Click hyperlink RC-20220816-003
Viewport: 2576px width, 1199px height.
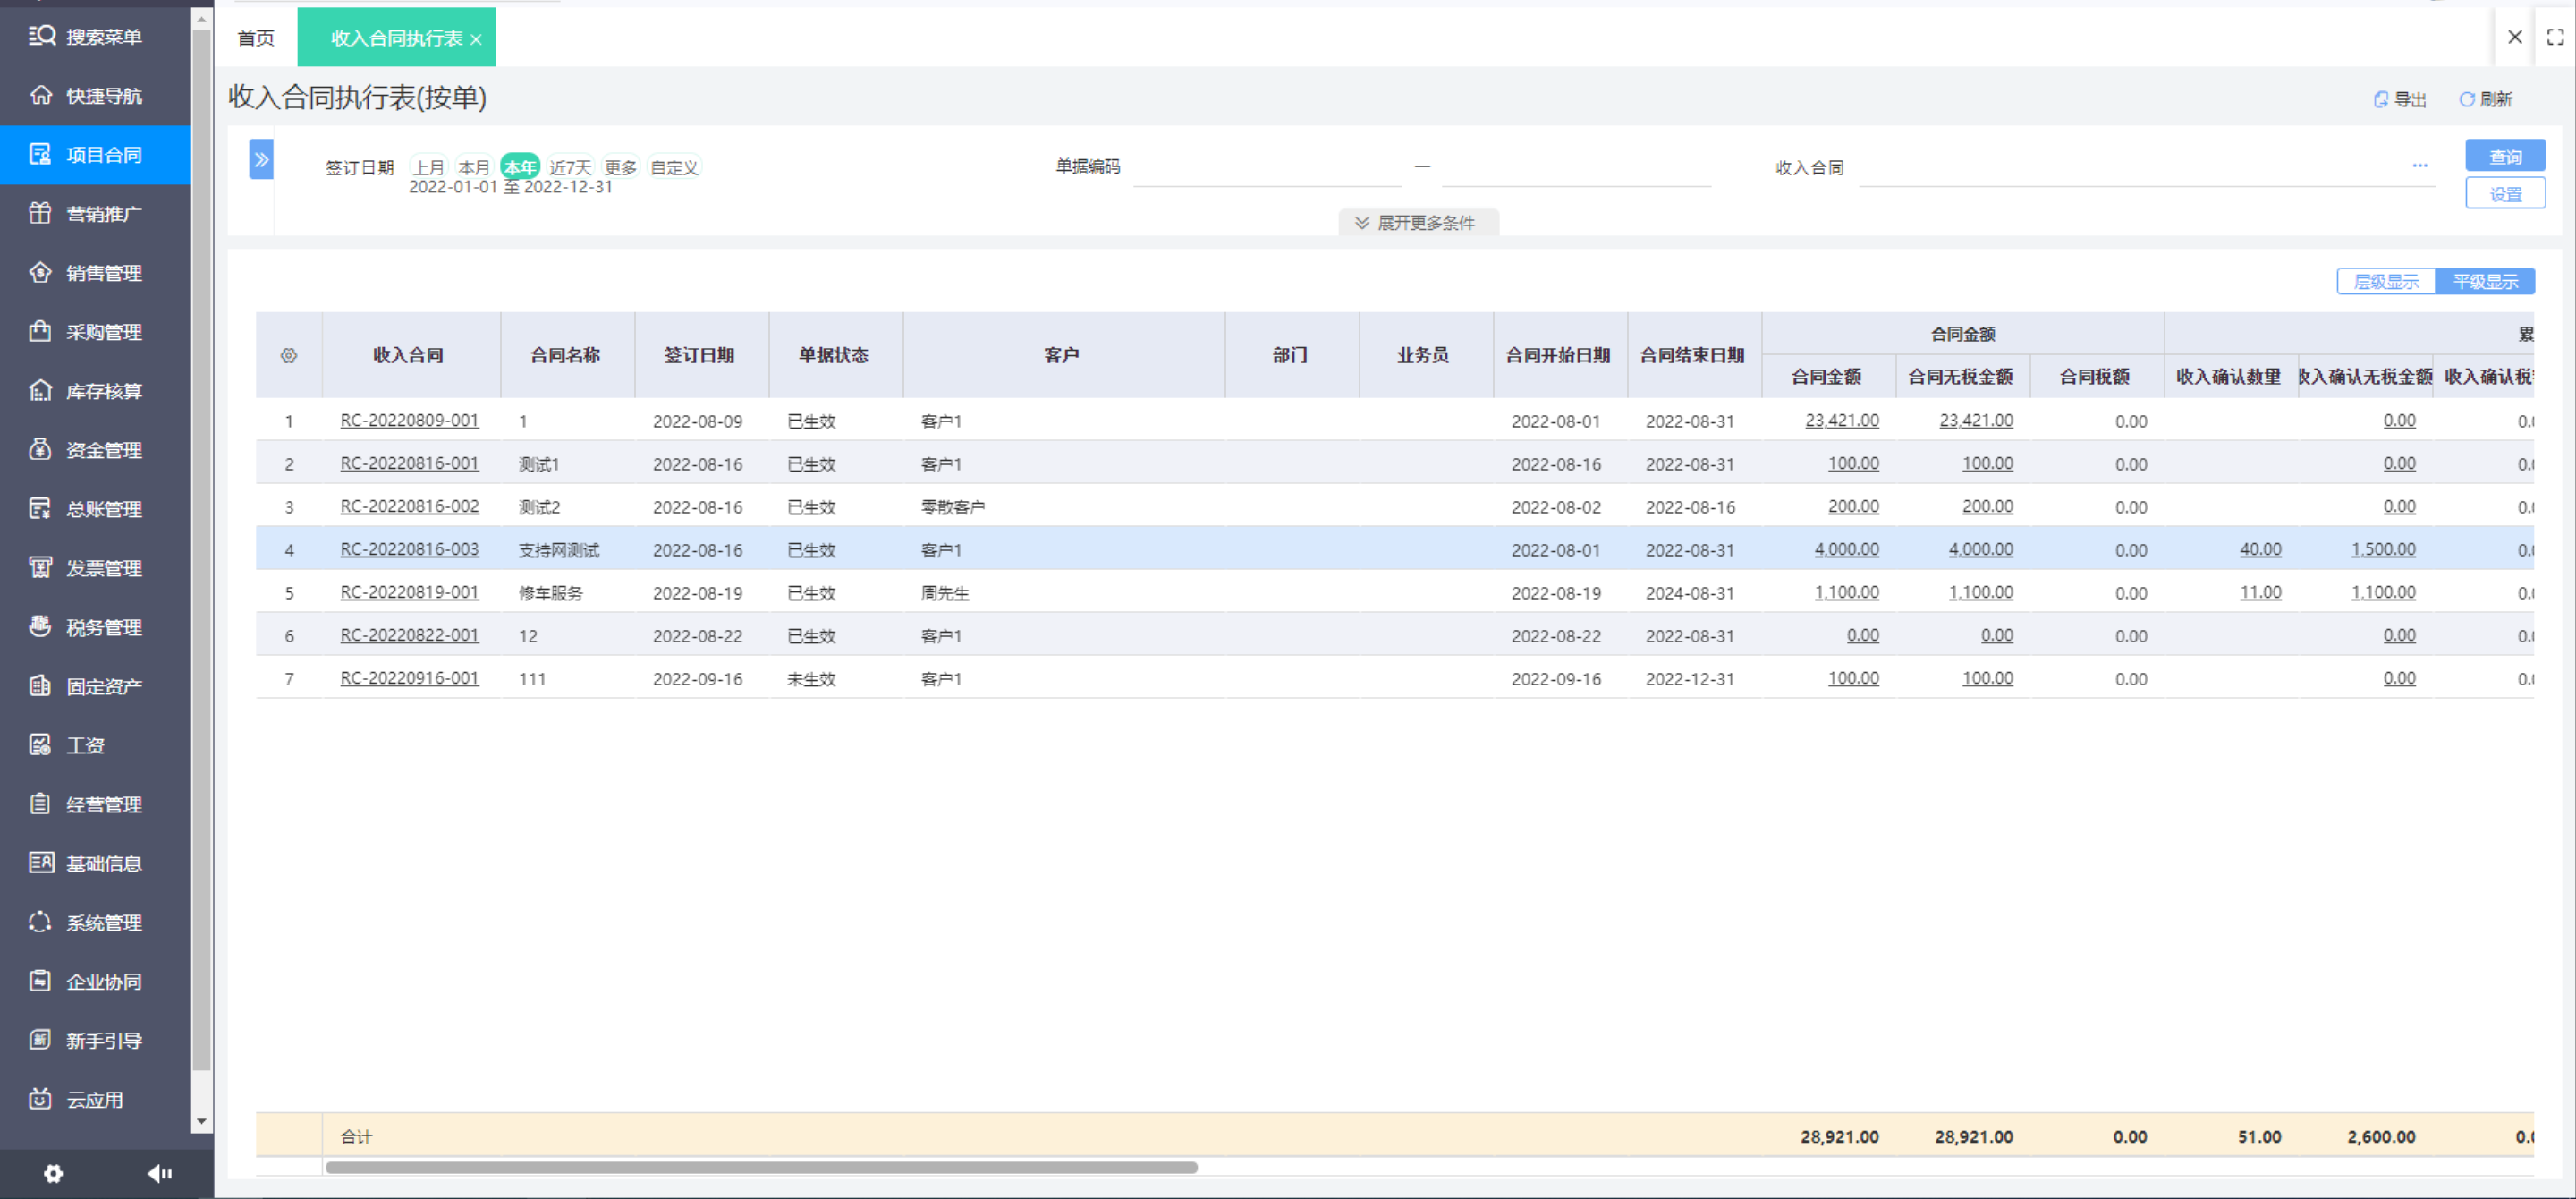pos(409,548)
